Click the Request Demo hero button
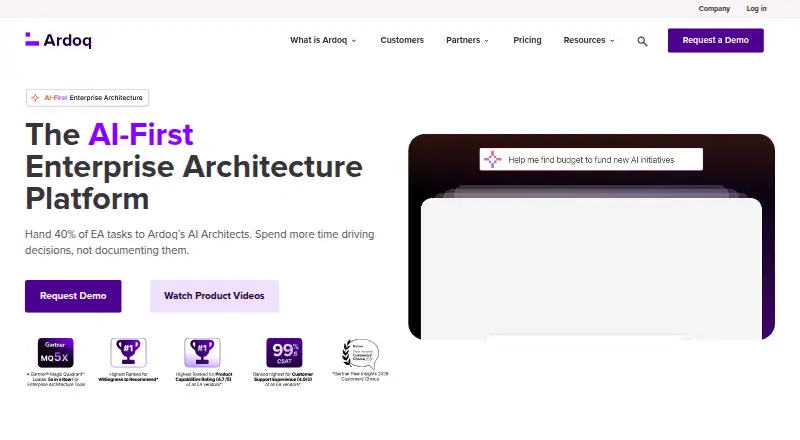The width and height of the screenshot is (800, 440). [73, 296]
